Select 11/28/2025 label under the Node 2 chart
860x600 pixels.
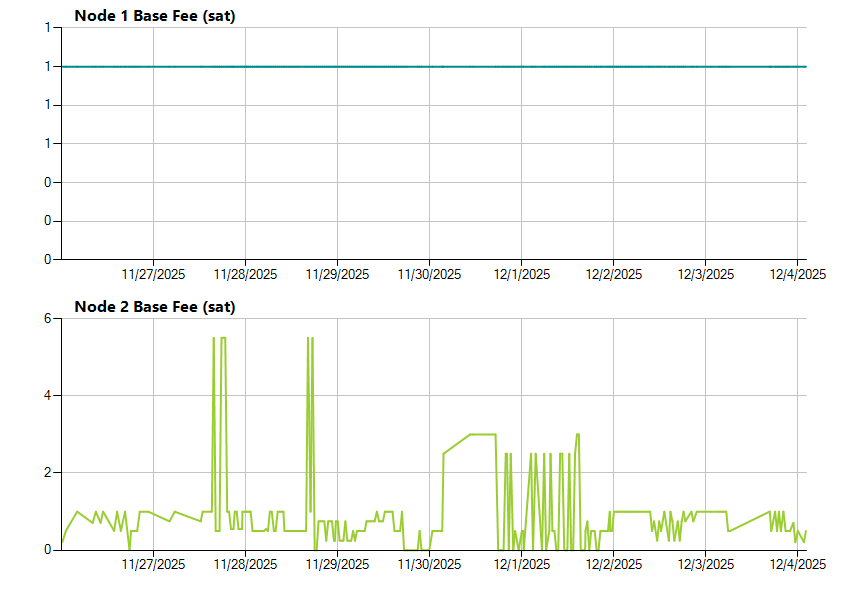tap(245, 565)
